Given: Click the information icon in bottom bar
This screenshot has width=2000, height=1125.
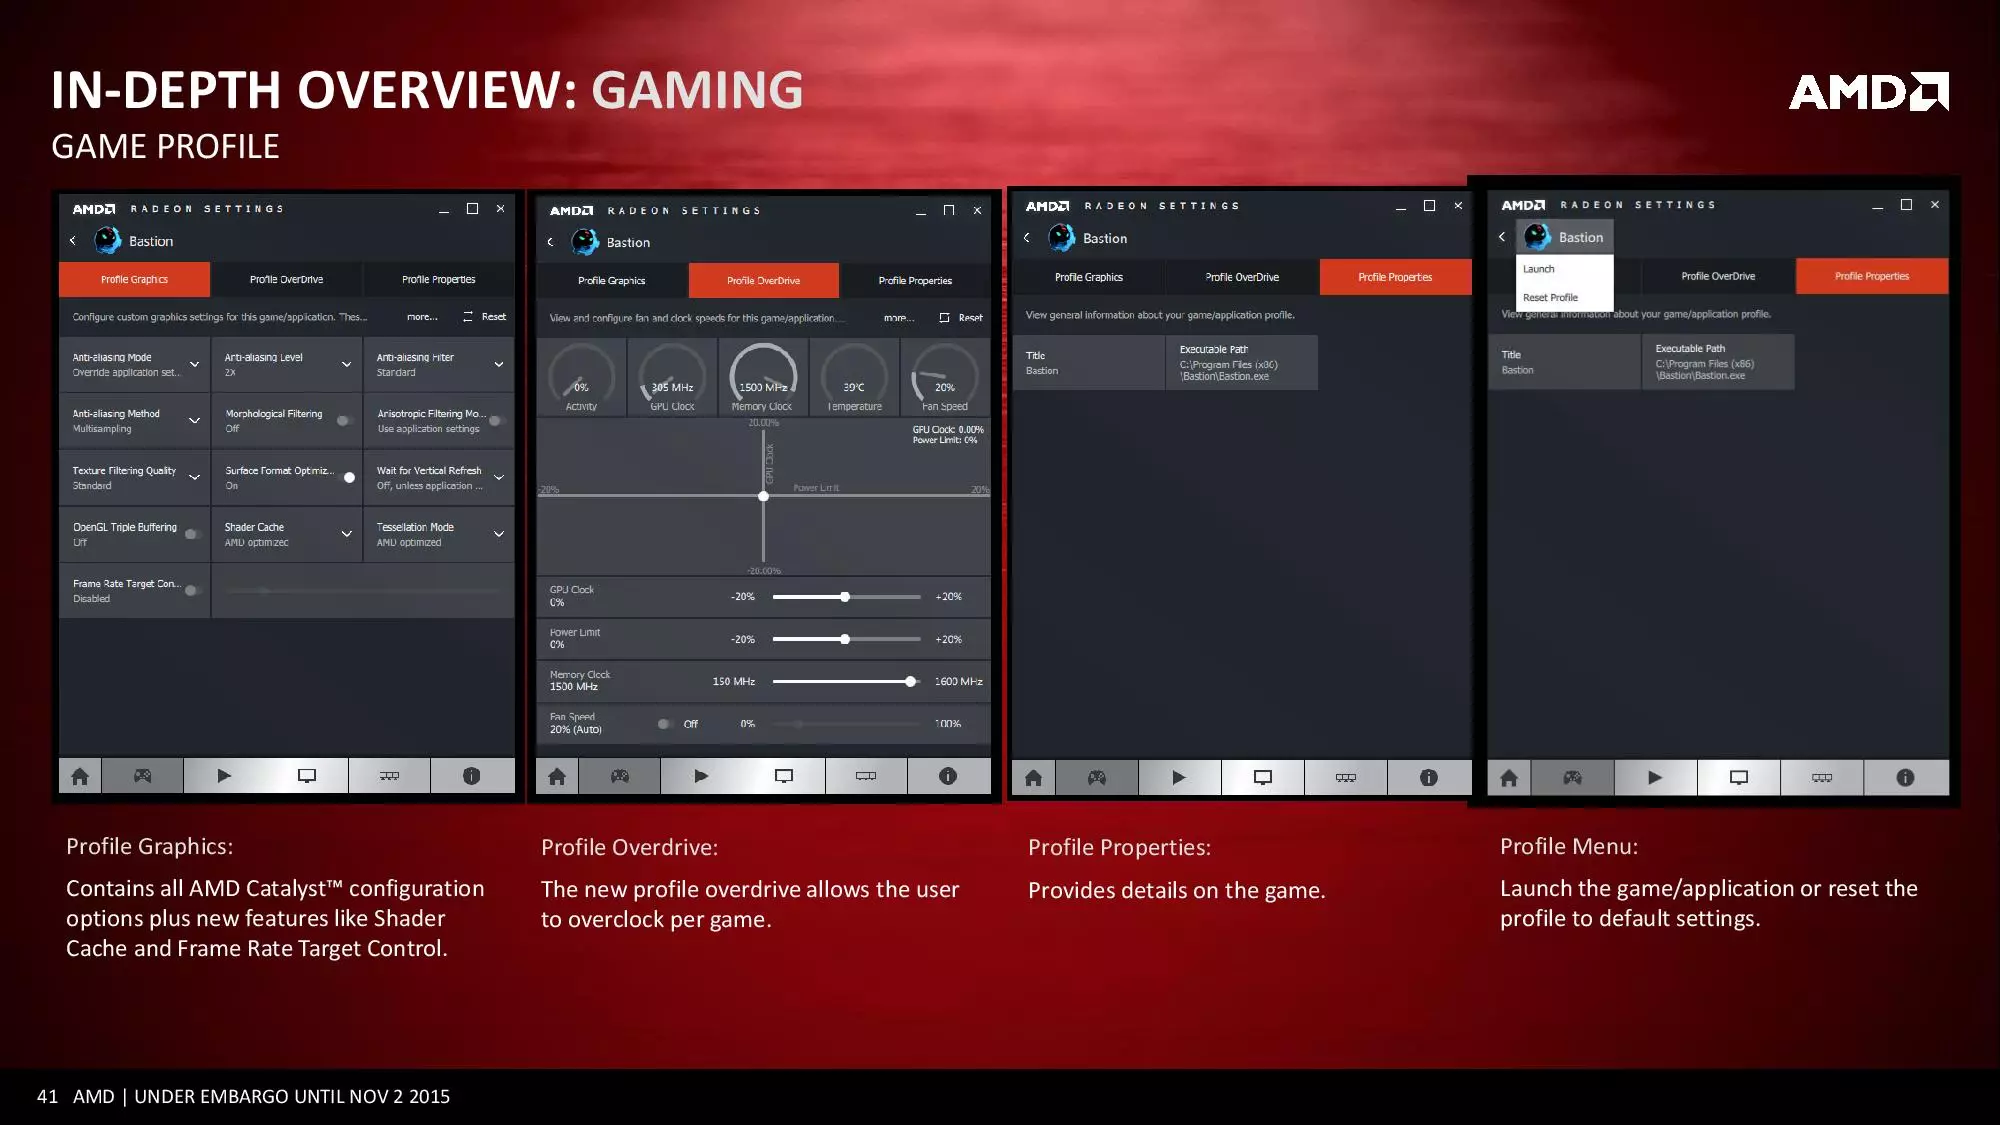Looking at the screenshot, I should pos(471,776).
